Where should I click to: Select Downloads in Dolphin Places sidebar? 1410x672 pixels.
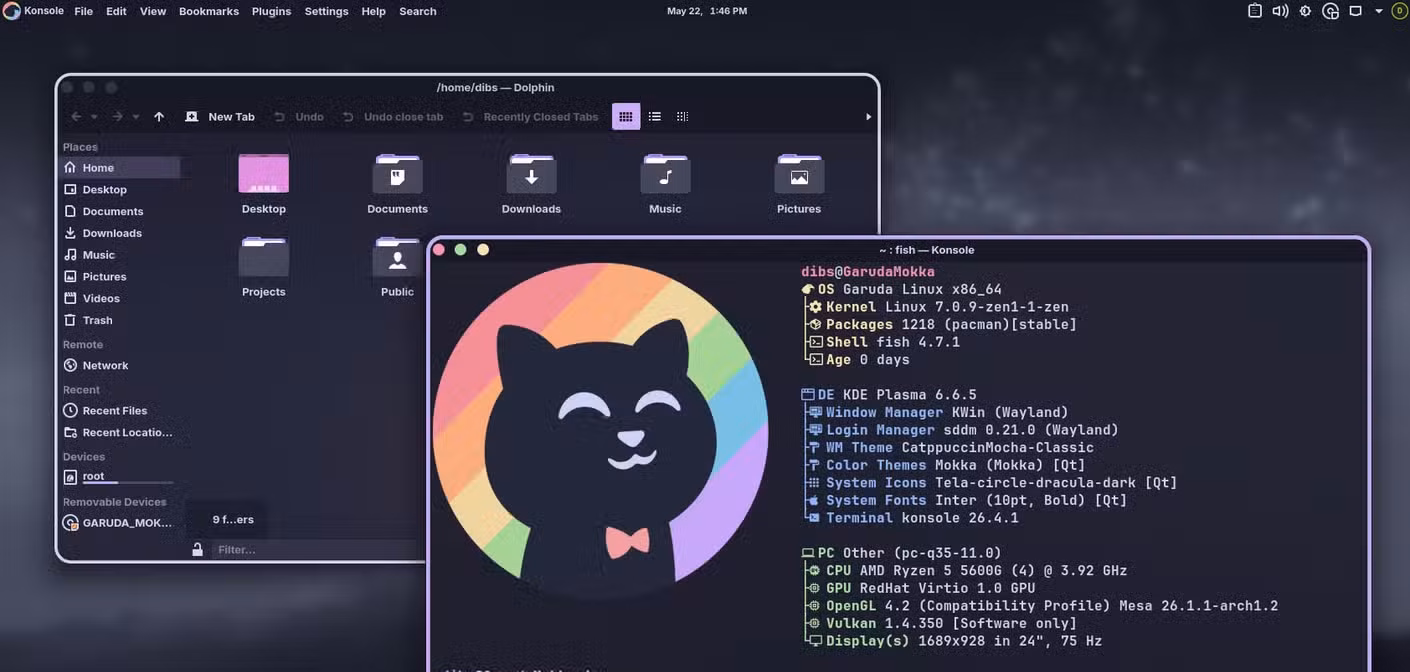[120, 233]
